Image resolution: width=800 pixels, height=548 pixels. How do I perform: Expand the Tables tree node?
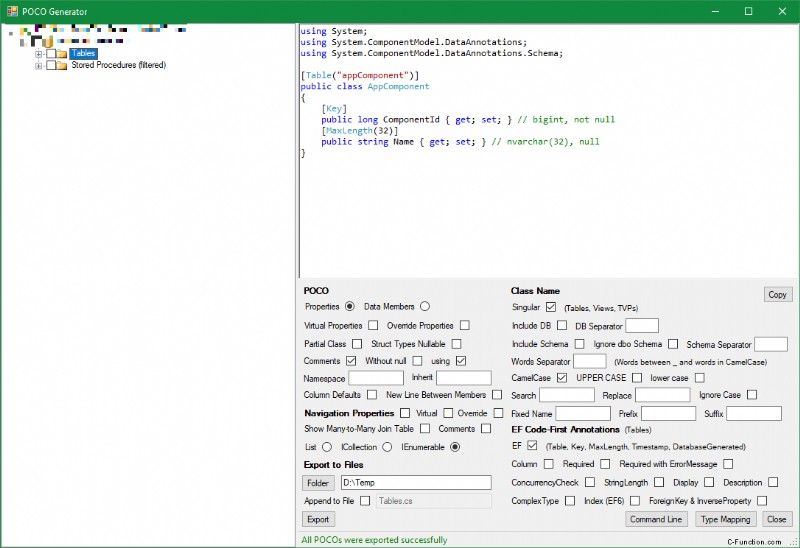coord(39,54)
